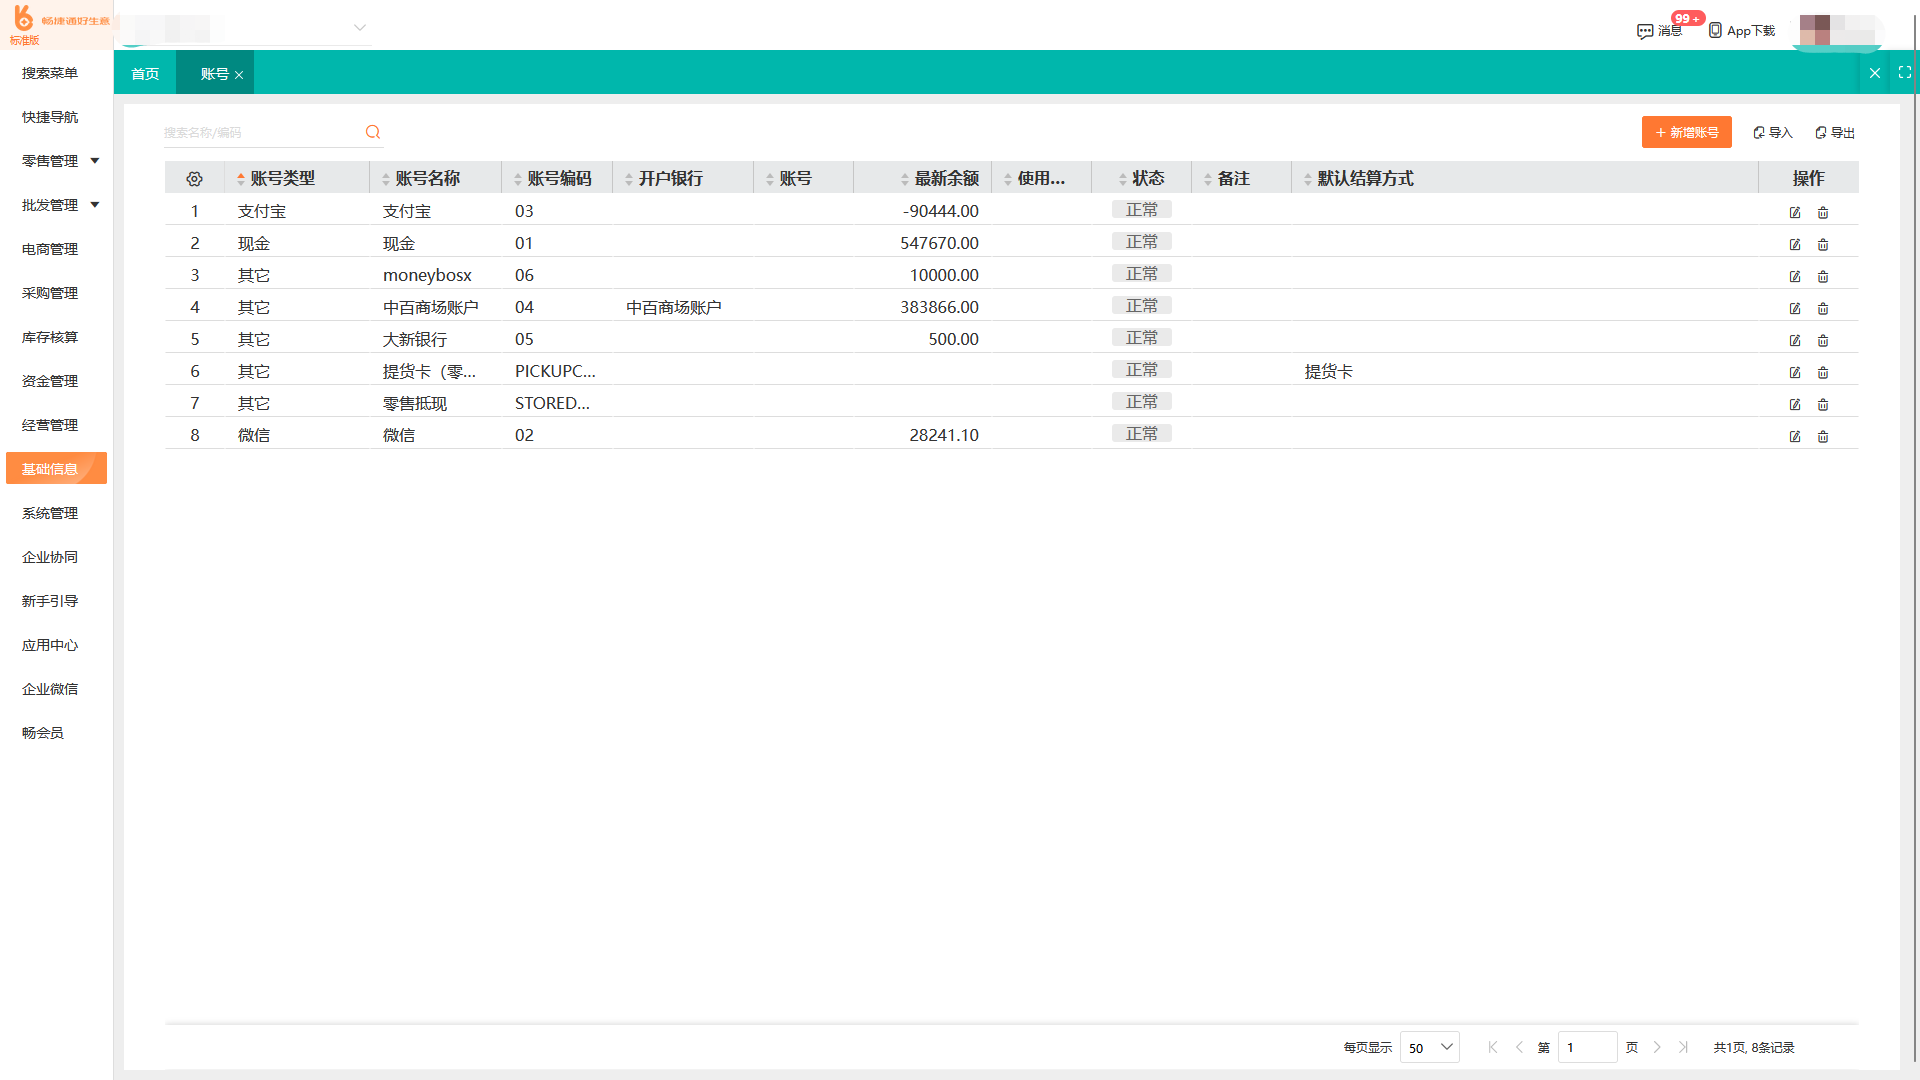Viewport: 1920px width, 1080px height.
Task: Click the 首页 tab
Action: pos(144,73)
